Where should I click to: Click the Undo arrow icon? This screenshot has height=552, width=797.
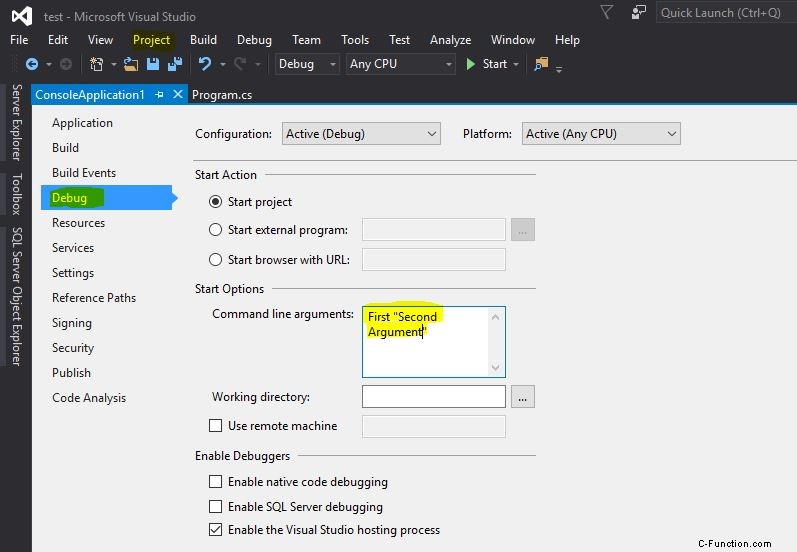[x=205, y=64]
